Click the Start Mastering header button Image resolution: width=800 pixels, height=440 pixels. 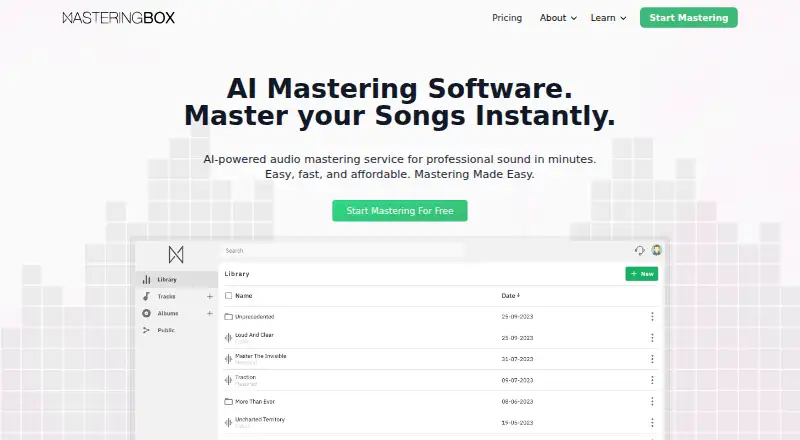pyautogui.click(x=688, y=18)
